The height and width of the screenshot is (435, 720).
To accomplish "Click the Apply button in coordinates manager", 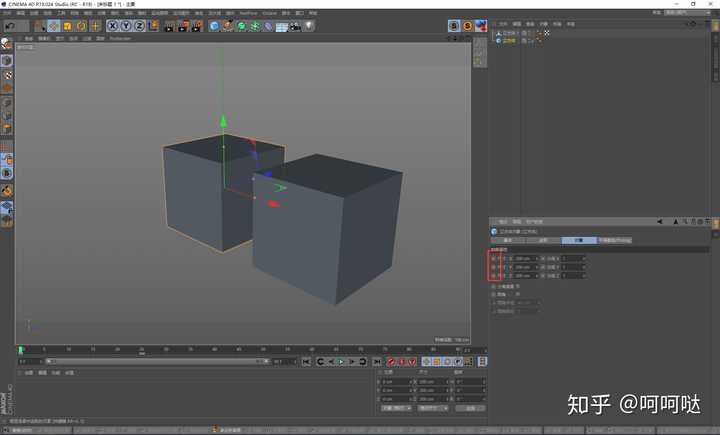I will tap(469, 408).
